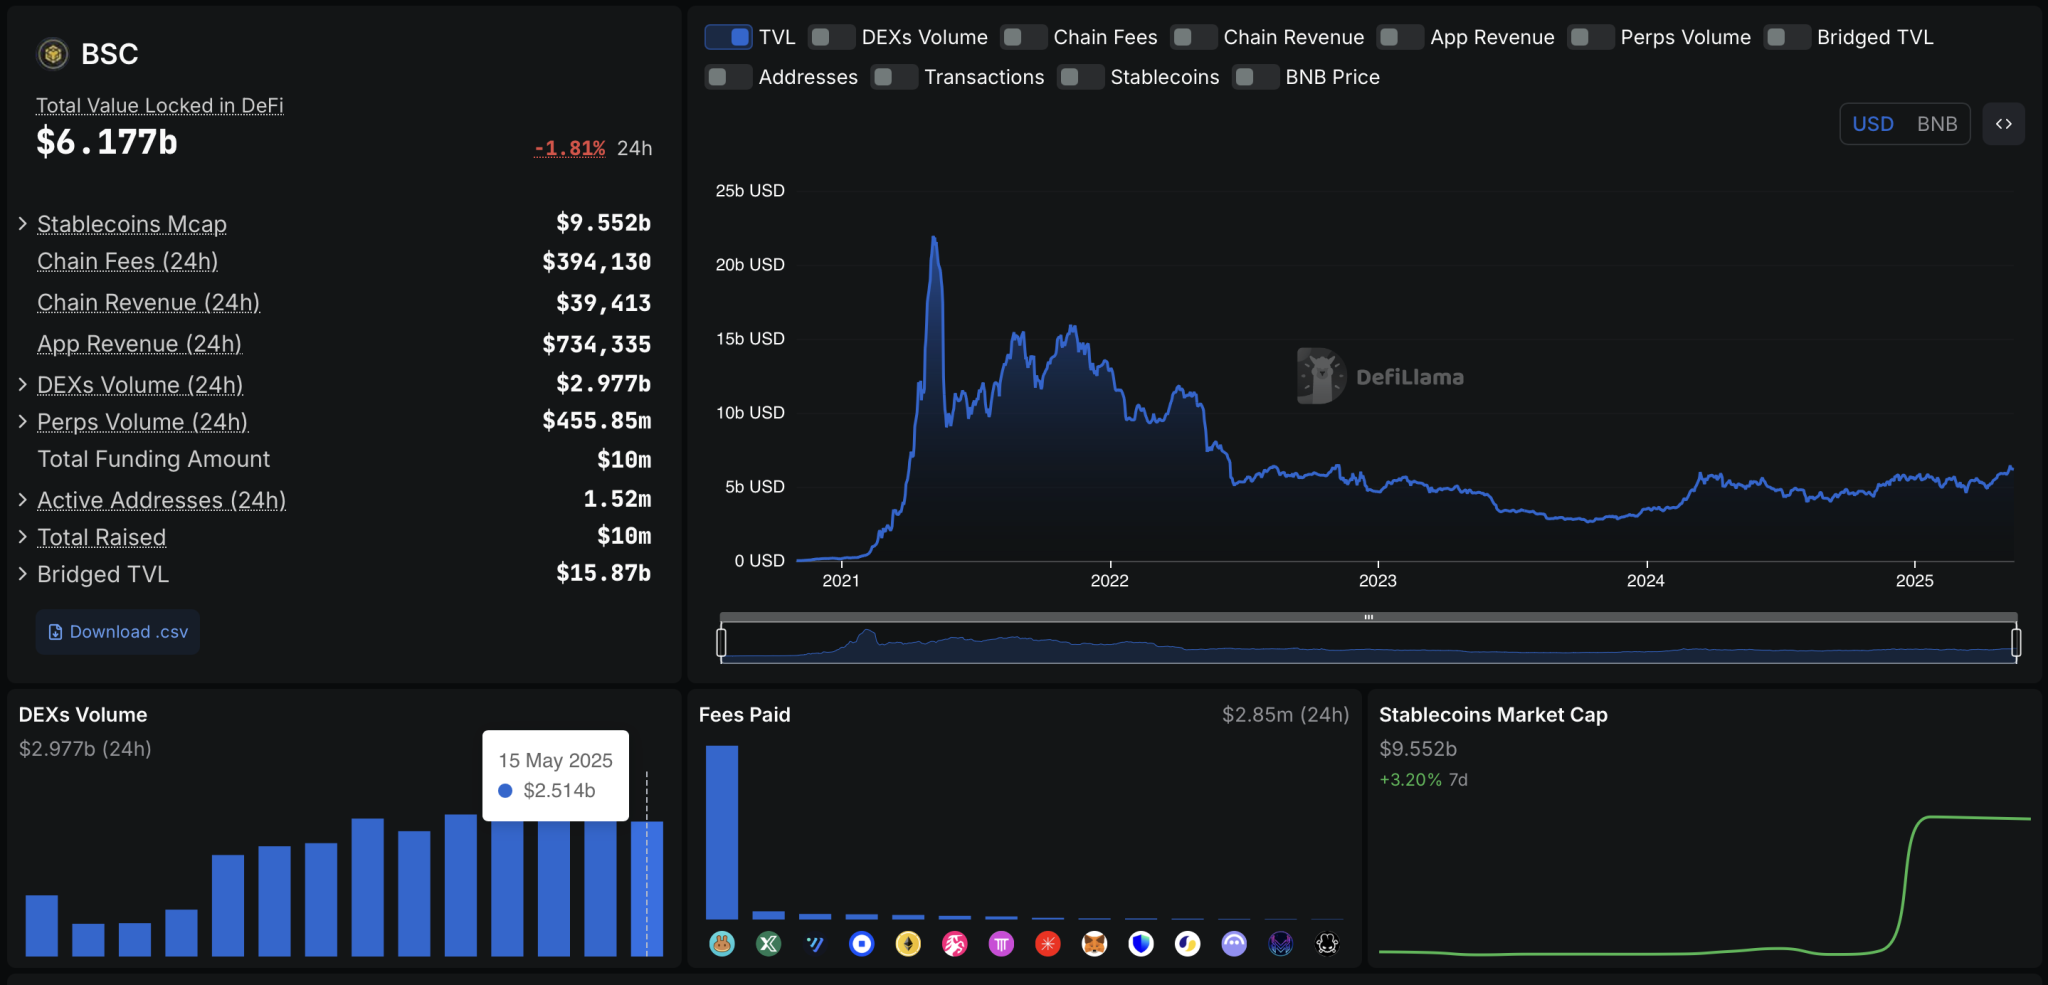The image size is (2048, 985).
Task: Enable the DEXs Volume chart toggle
Action: pyautogui.click(x=832, y=37)
